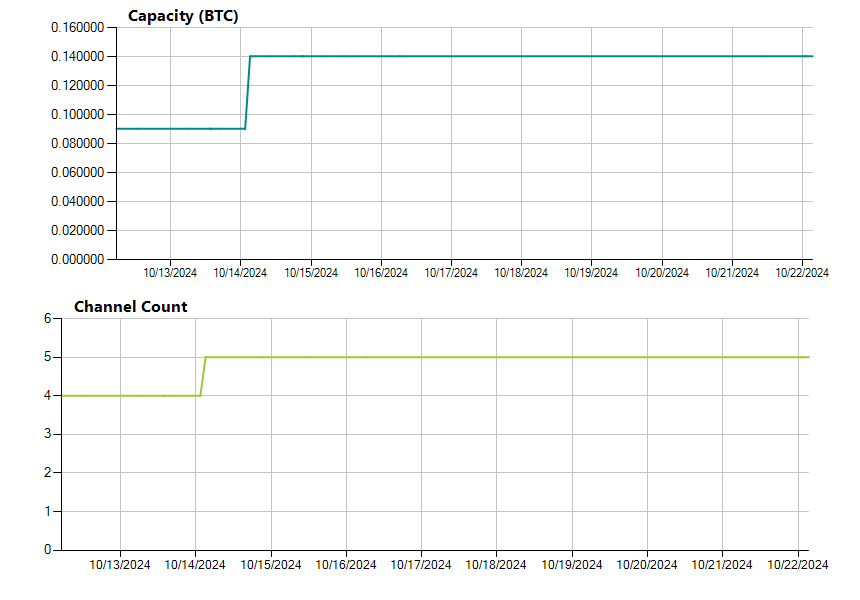This screenshot has width=860, height=600.
Task: Select 10/20/2024 on the Channel Count axis
Action: tap(647, 564)
